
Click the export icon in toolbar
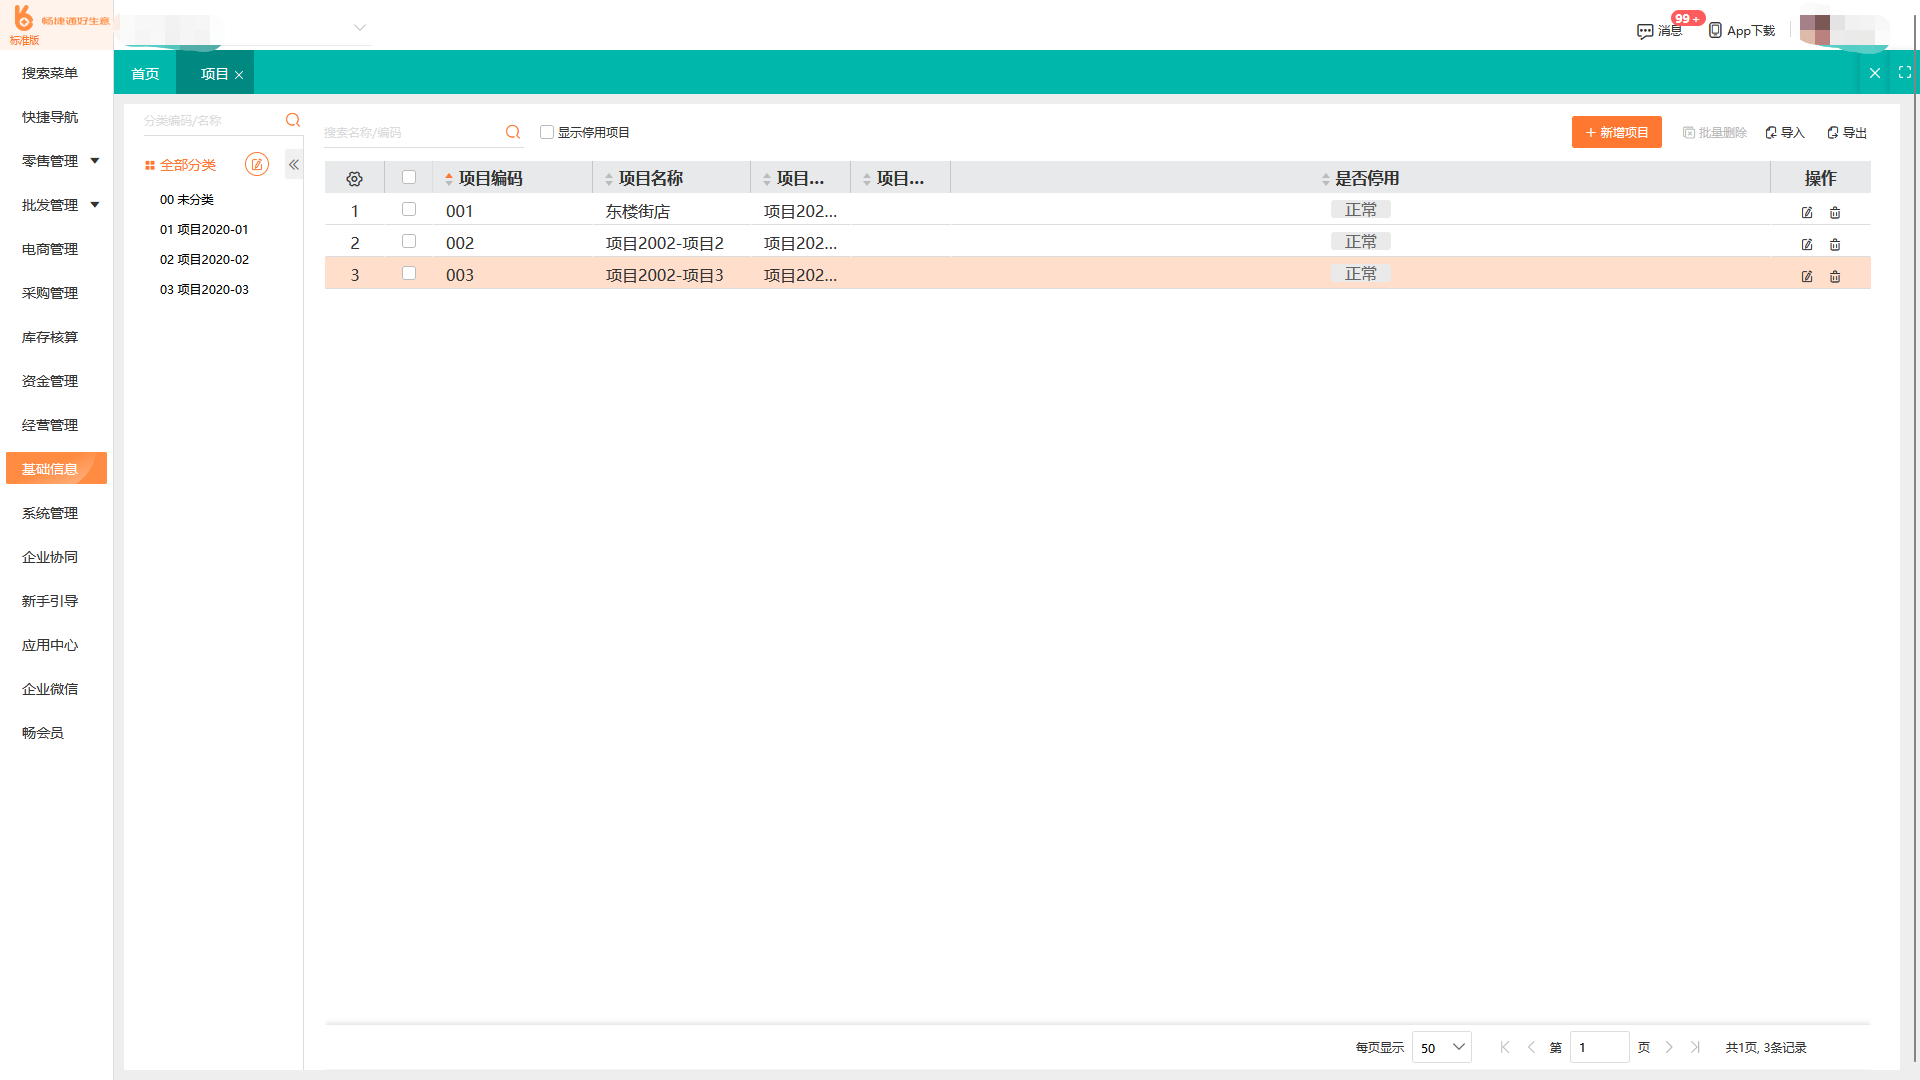pos(1846,132)
